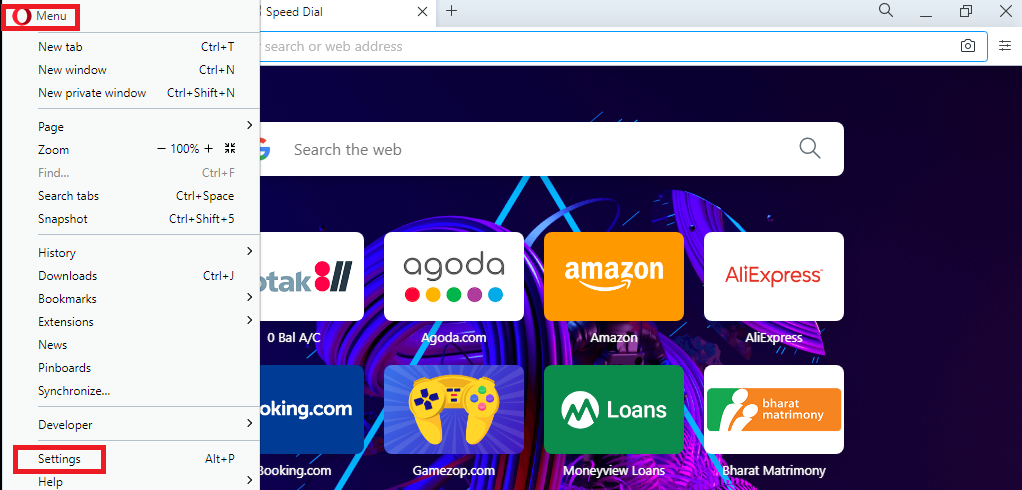Click the search tabs magnifier icon
Image resolution: width=1022 pixels, height=490 pixels.
tap(886, 10)
